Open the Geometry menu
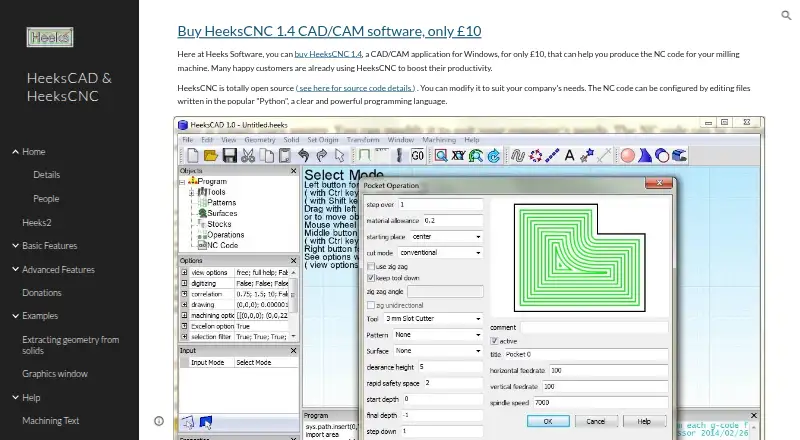The width and height of the screenshot is (800, 440). [260, 140]
